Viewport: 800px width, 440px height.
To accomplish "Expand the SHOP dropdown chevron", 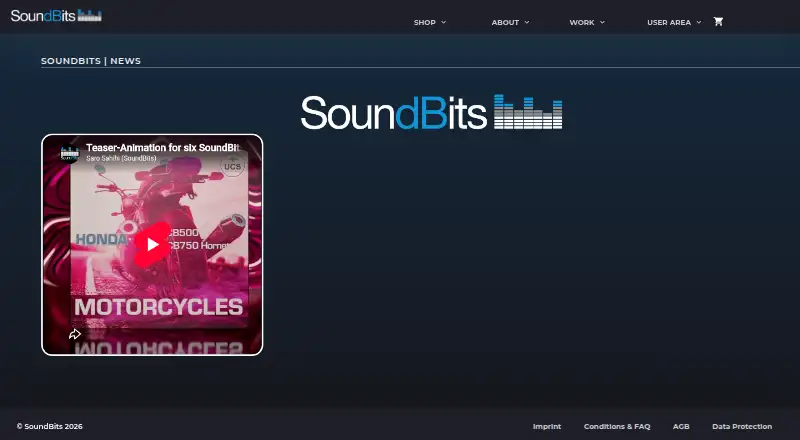I will point(443,22).
